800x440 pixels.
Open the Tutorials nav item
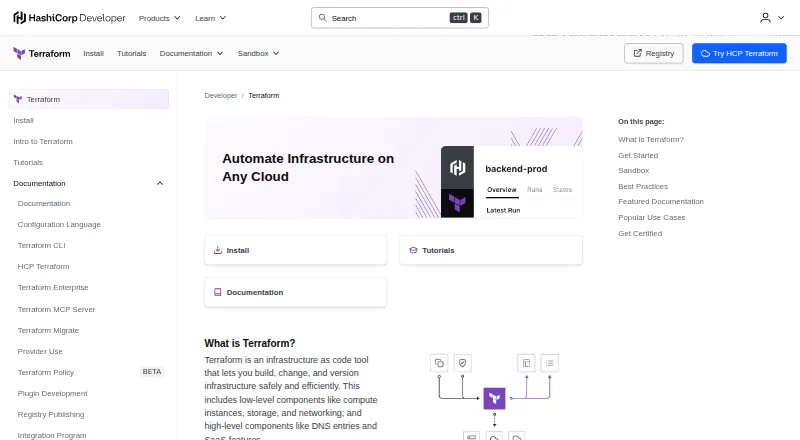[132, 53]
